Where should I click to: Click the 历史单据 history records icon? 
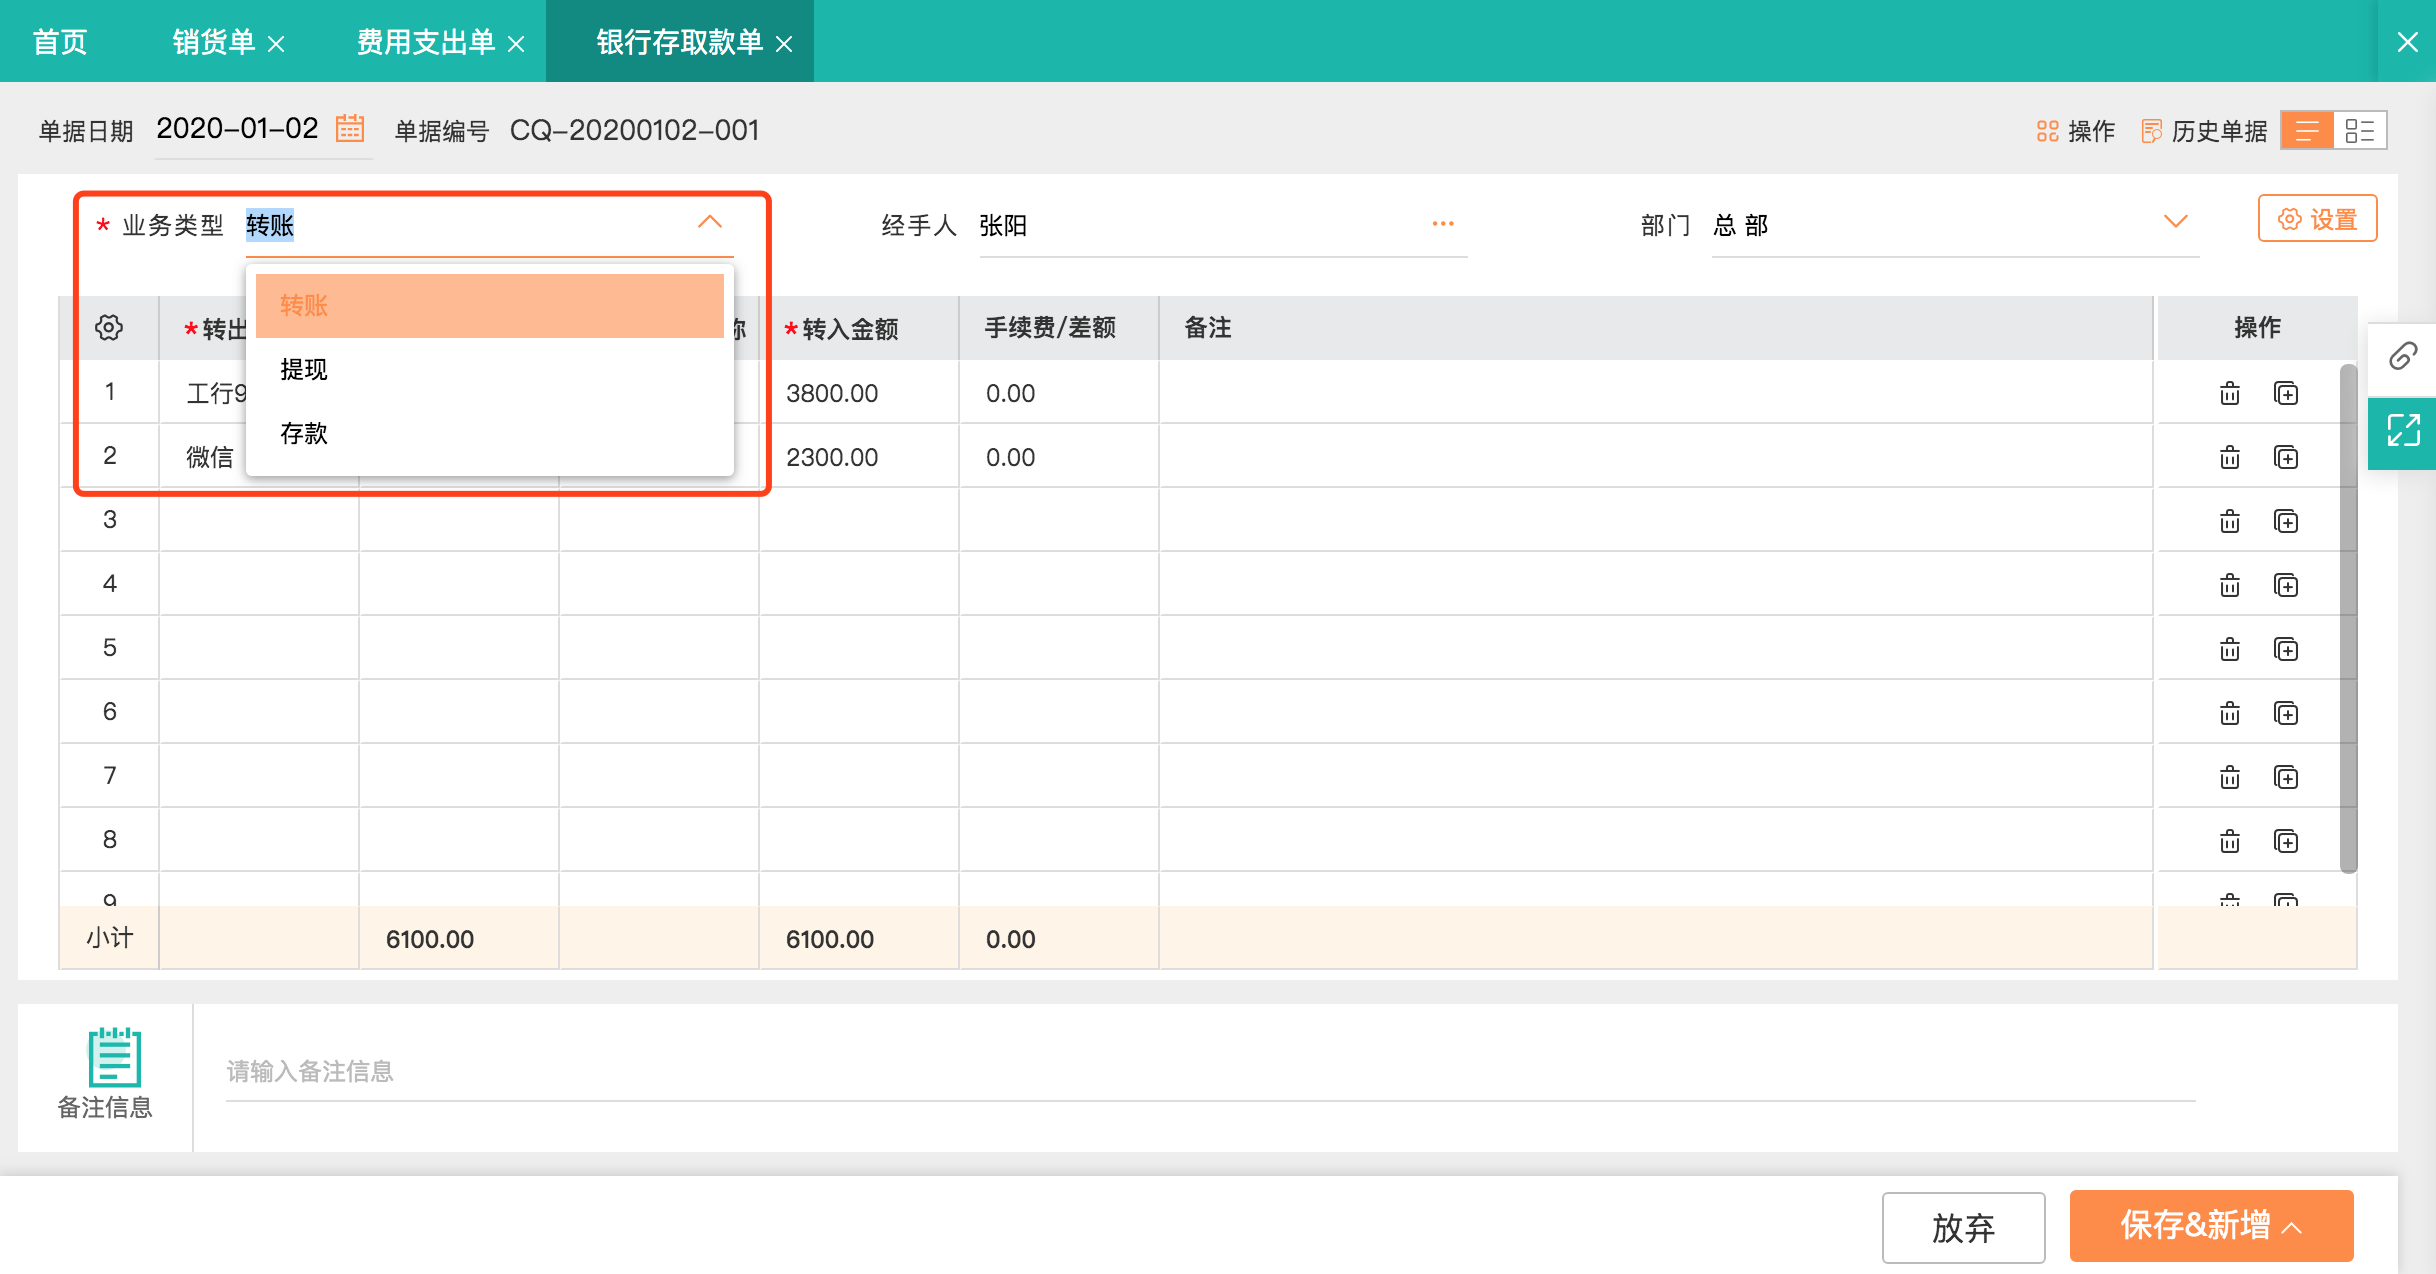(x=2154, y=132)
